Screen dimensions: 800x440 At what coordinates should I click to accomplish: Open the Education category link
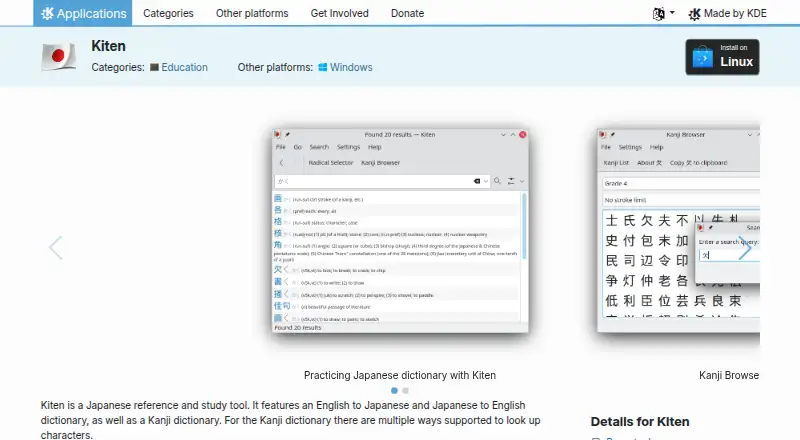[x=184, y=67]
